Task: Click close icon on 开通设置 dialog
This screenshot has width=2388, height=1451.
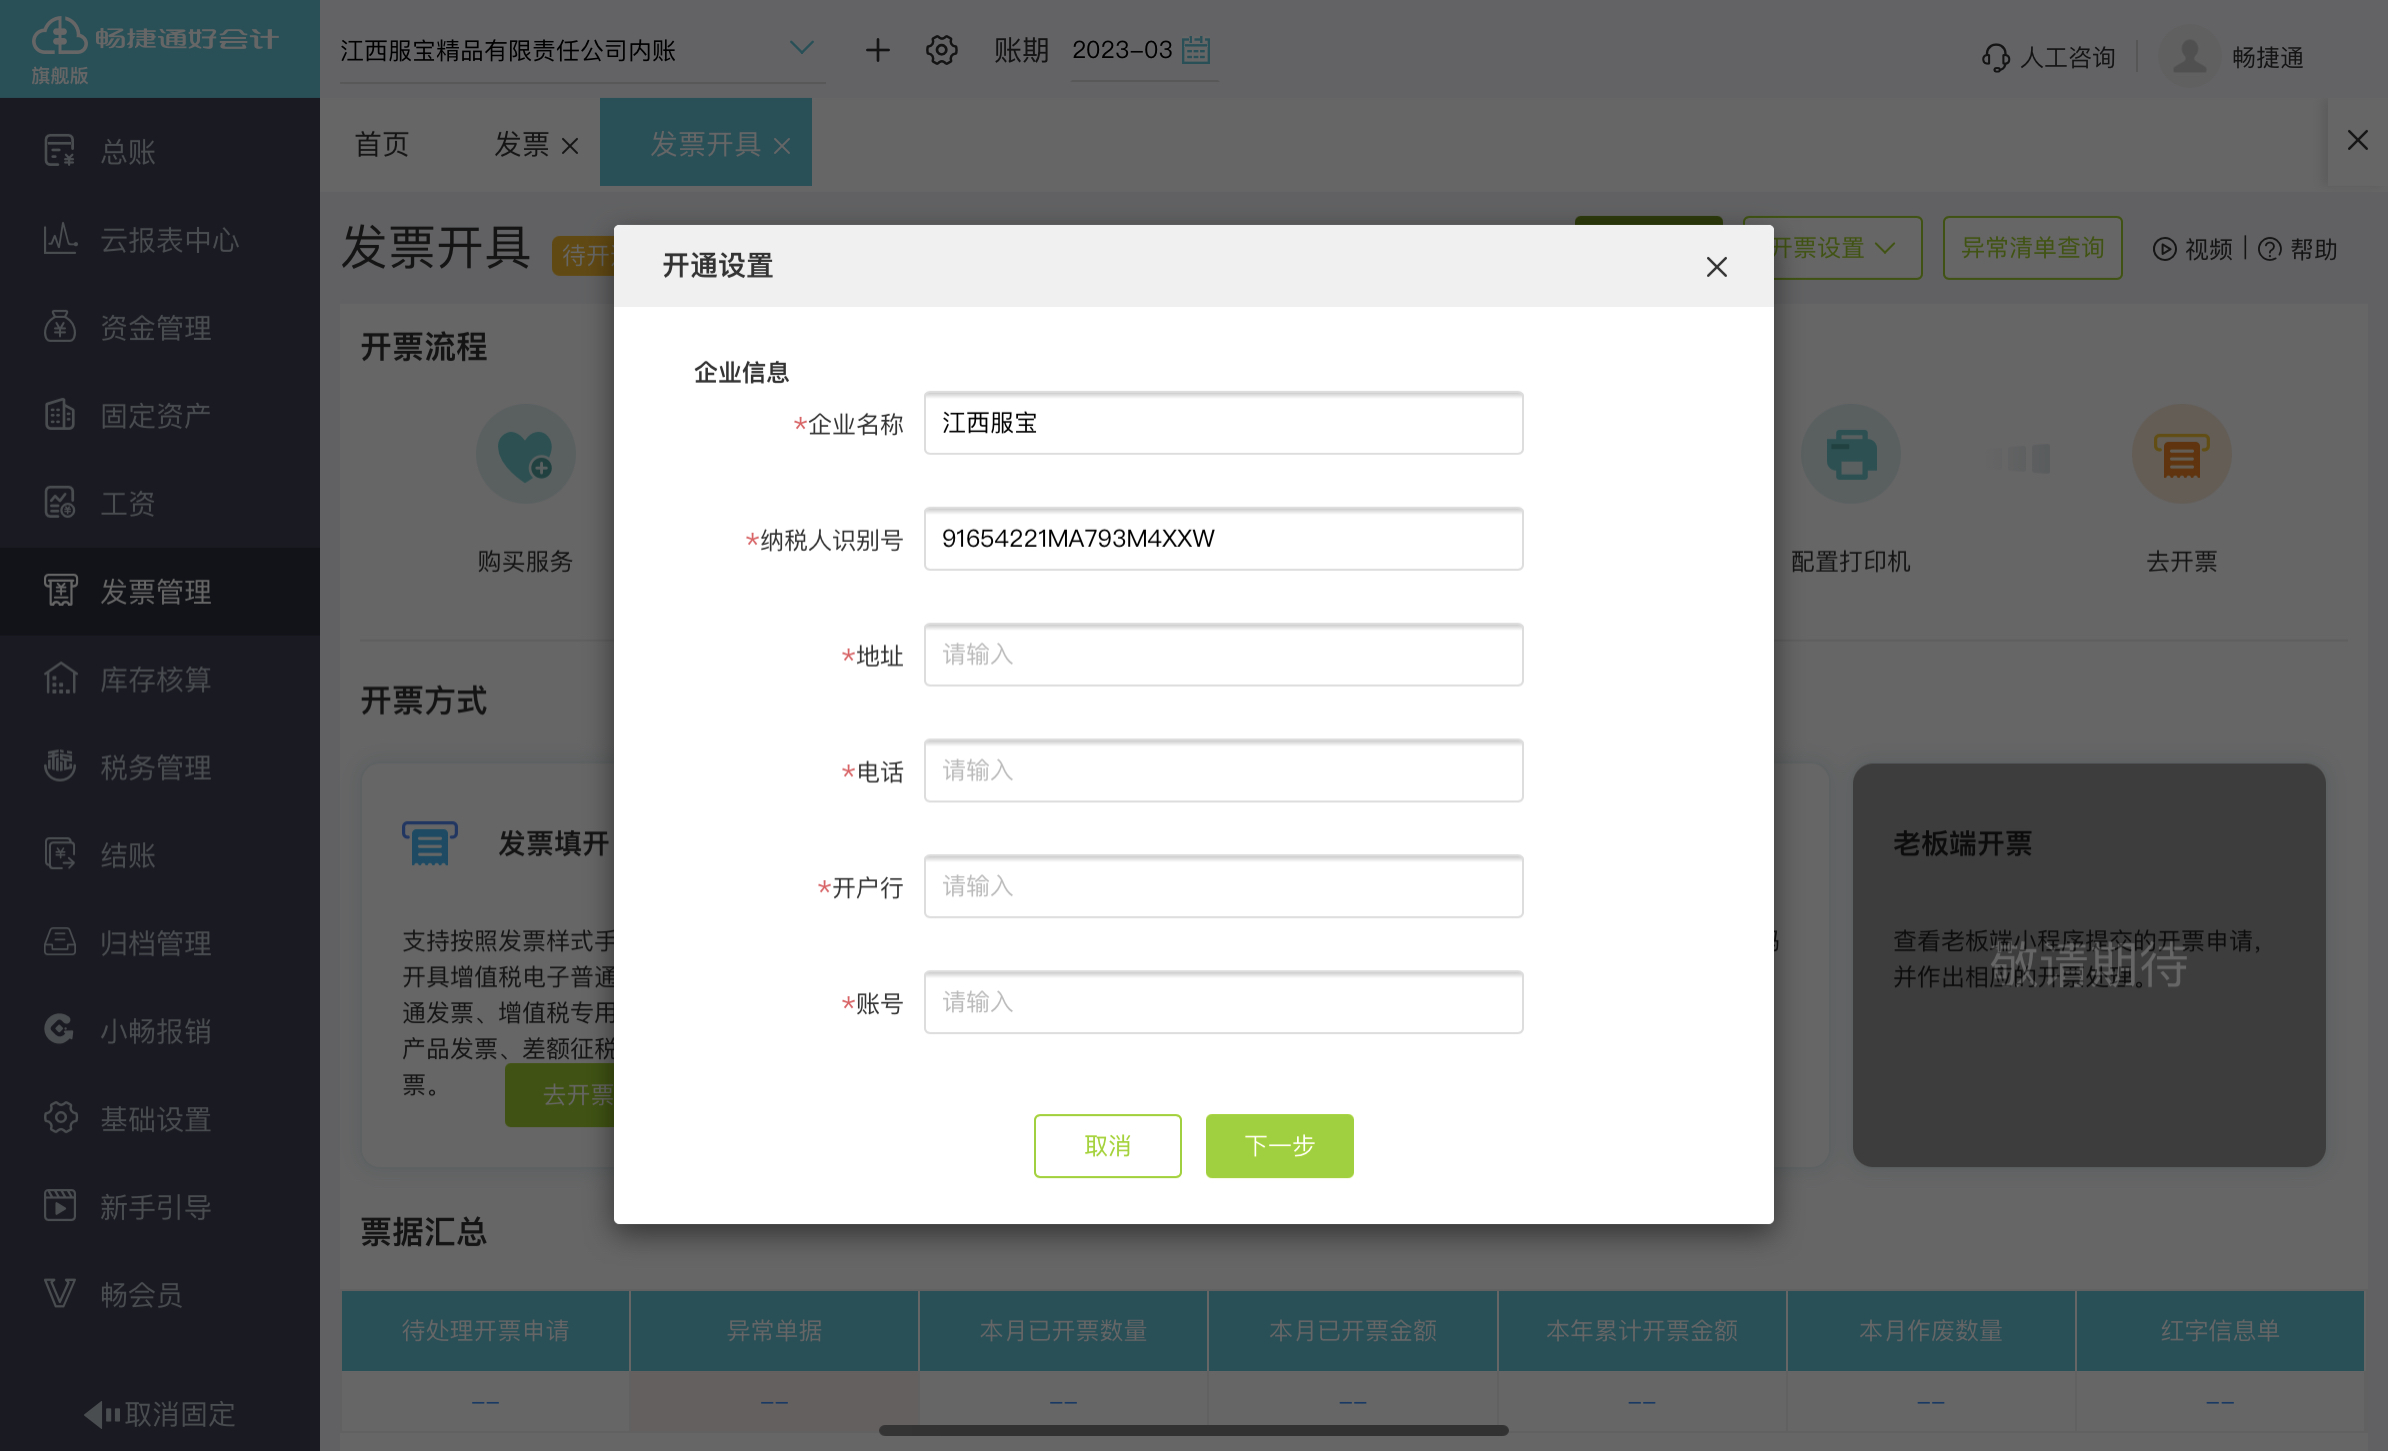Action: 1716,266
